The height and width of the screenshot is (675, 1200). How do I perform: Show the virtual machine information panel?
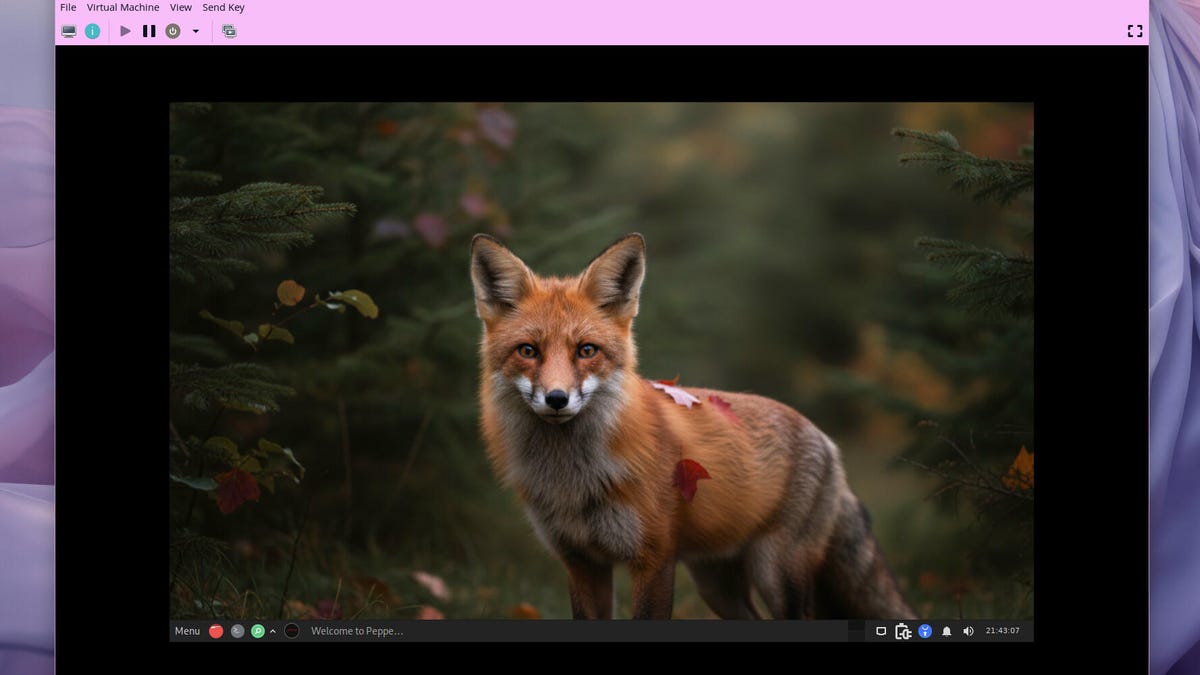(x=92, y=31)
